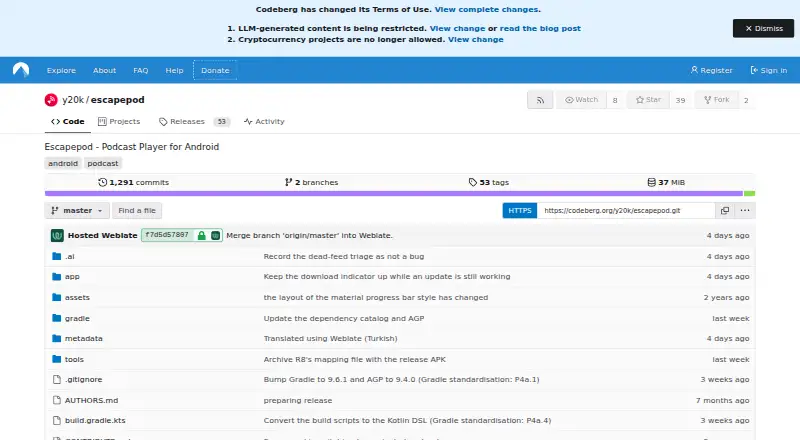Watch the escapepod repository

581,100
